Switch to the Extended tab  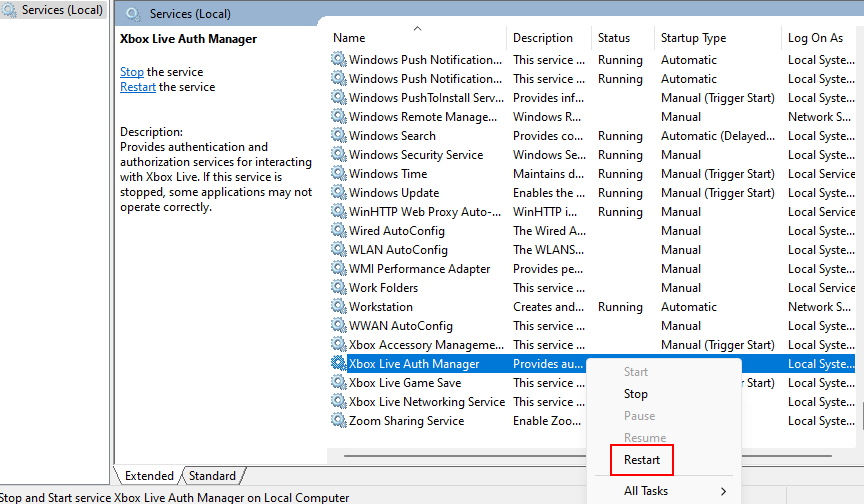pyautogui.click(x=149, y=476)
